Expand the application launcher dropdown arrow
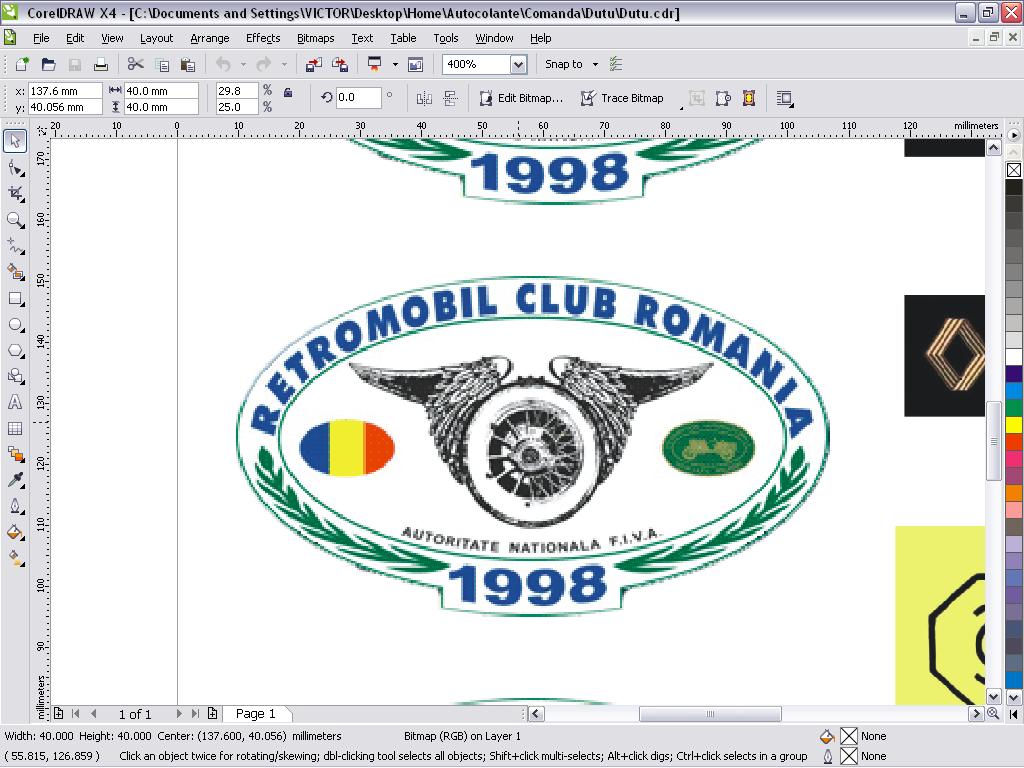 click(395, 64)
